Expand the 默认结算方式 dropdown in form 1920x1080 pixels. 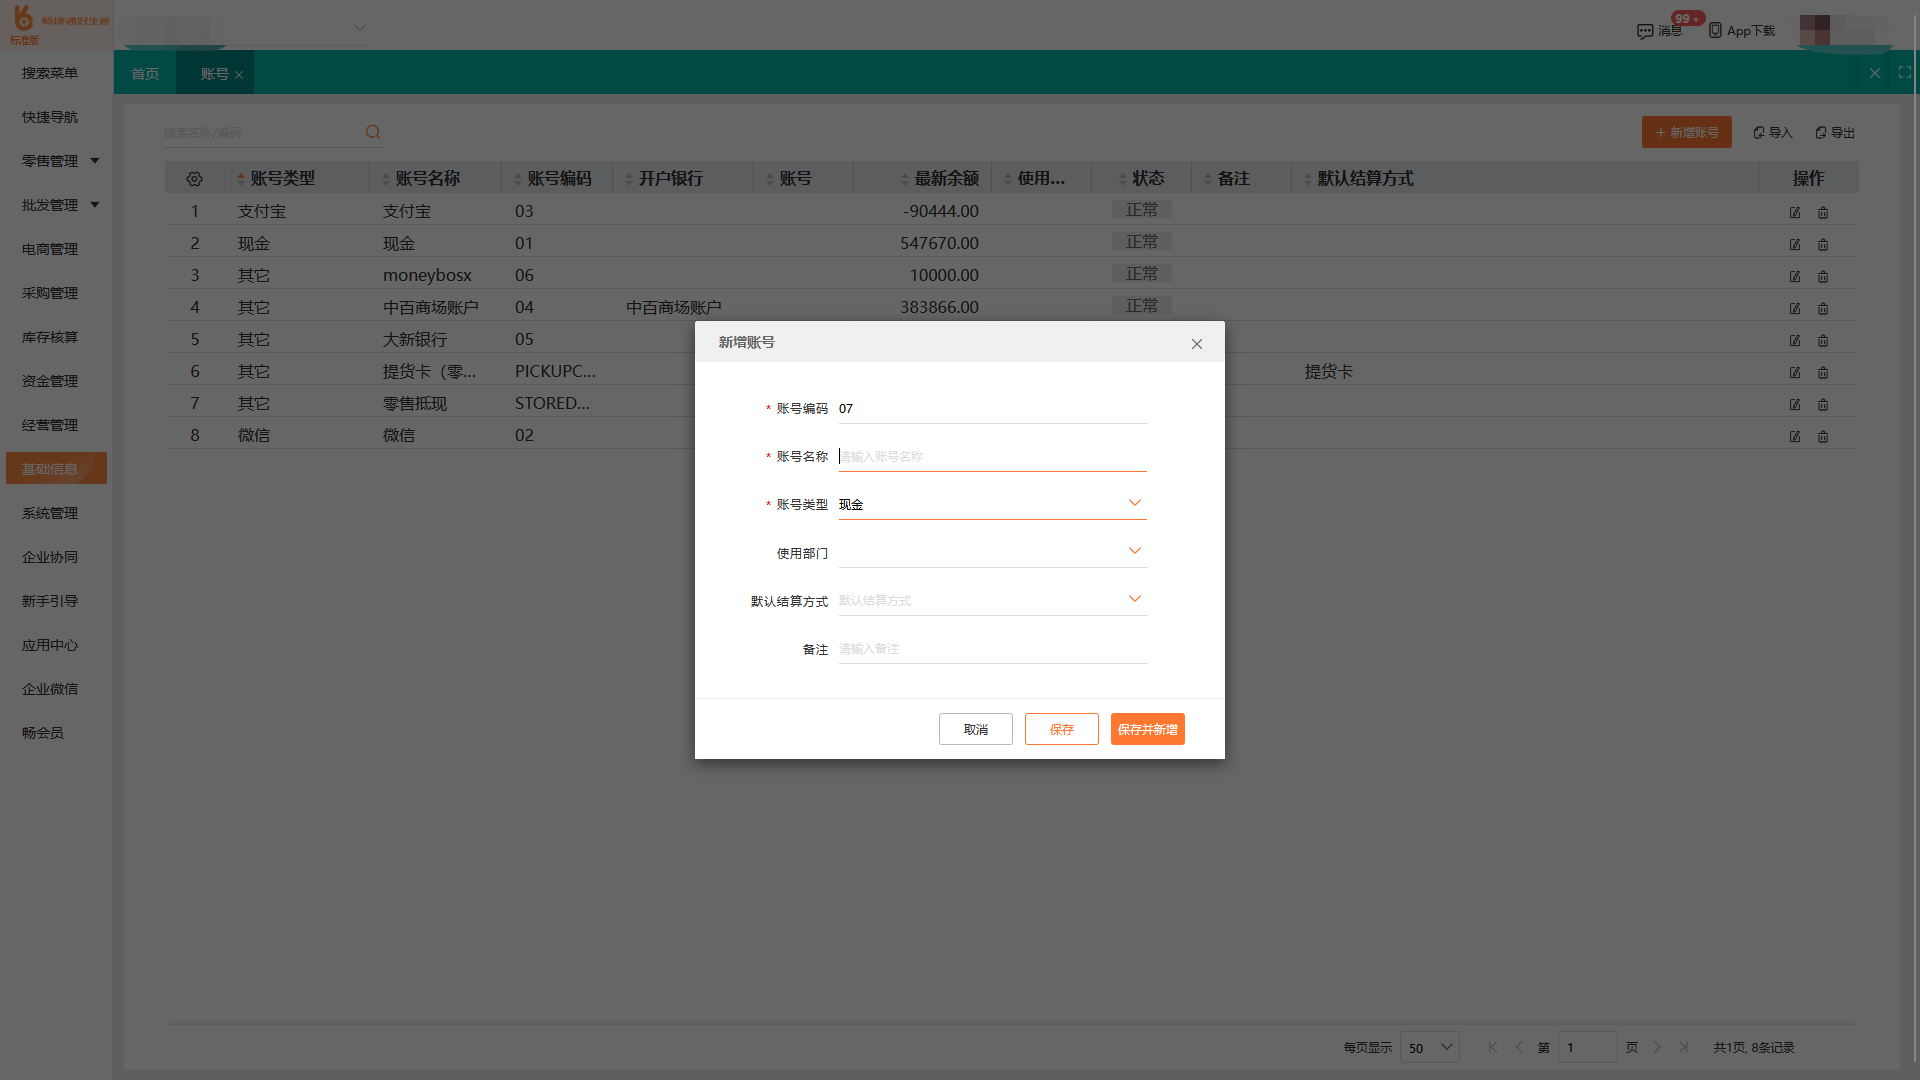click(1134, 599)
